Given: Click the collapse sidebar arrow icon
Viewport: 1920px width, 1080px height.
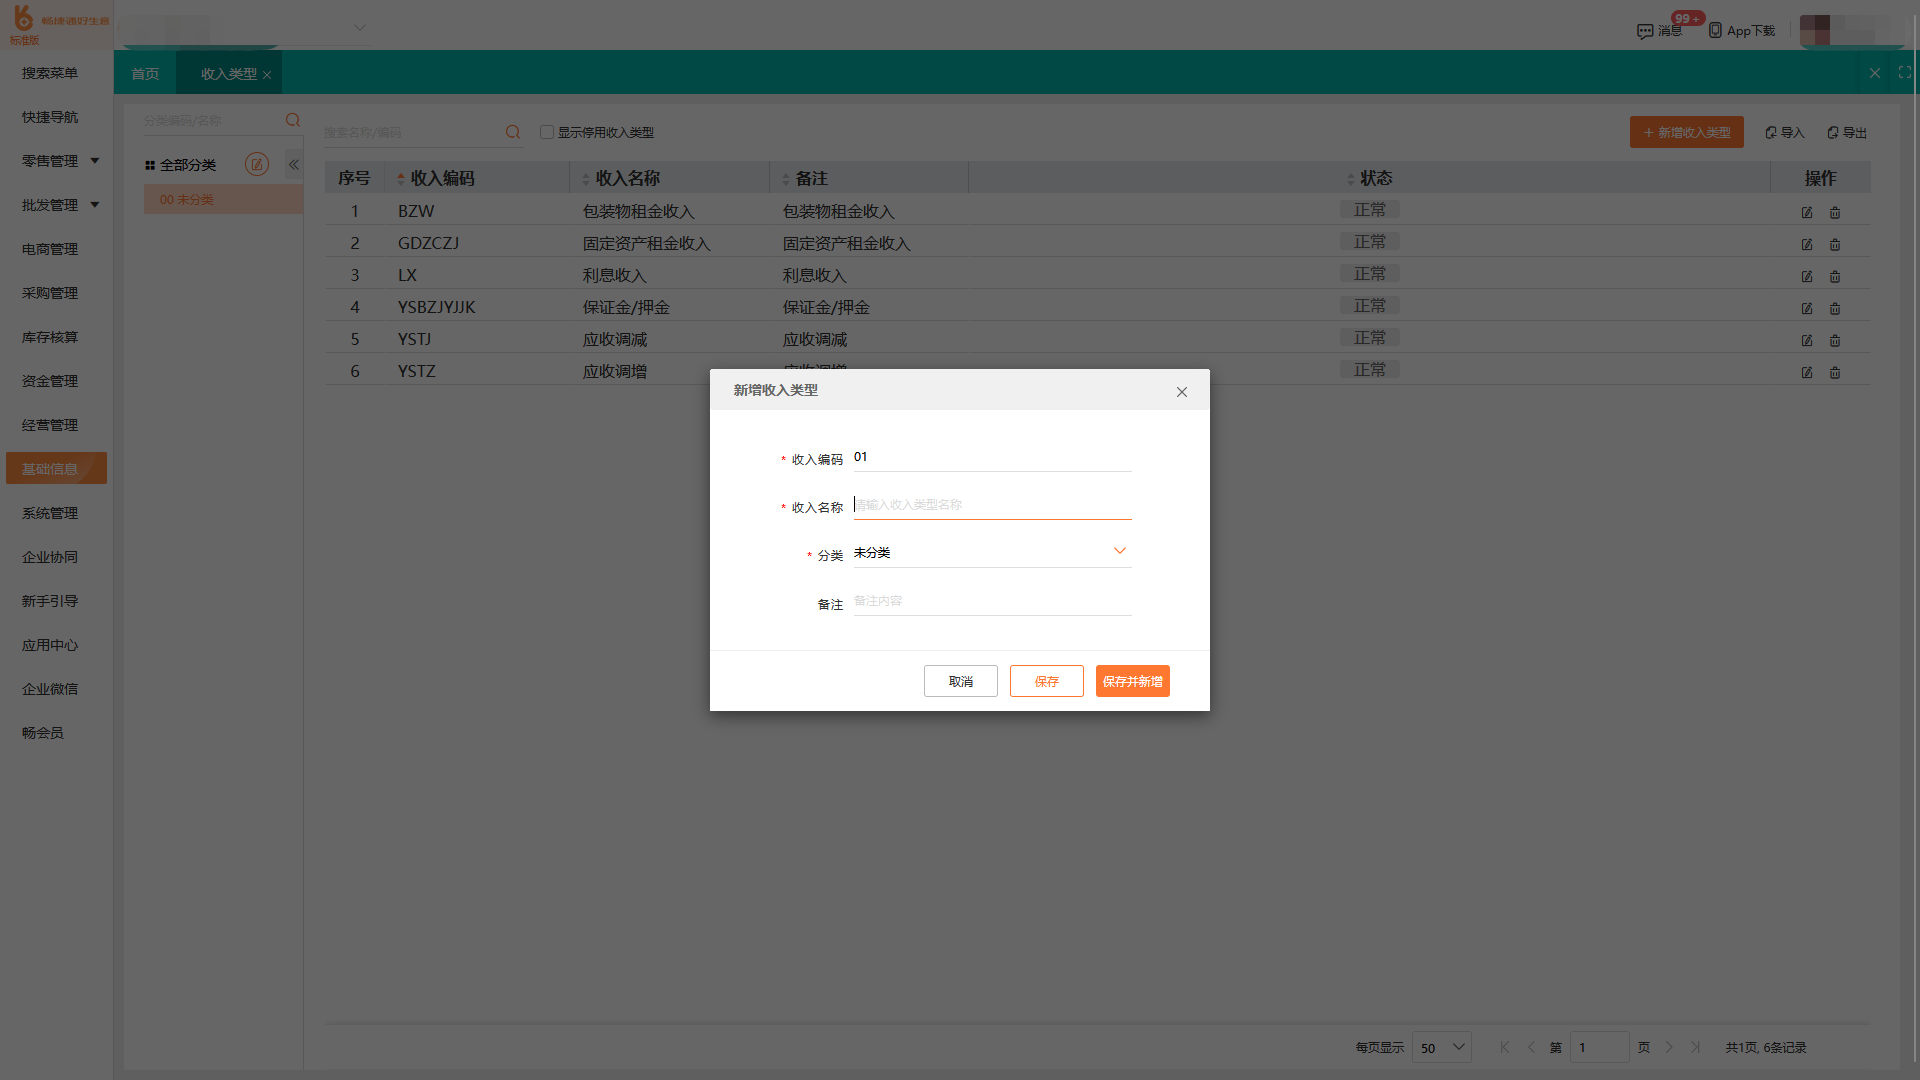Looking at the screenshot, I should [294, 165].
